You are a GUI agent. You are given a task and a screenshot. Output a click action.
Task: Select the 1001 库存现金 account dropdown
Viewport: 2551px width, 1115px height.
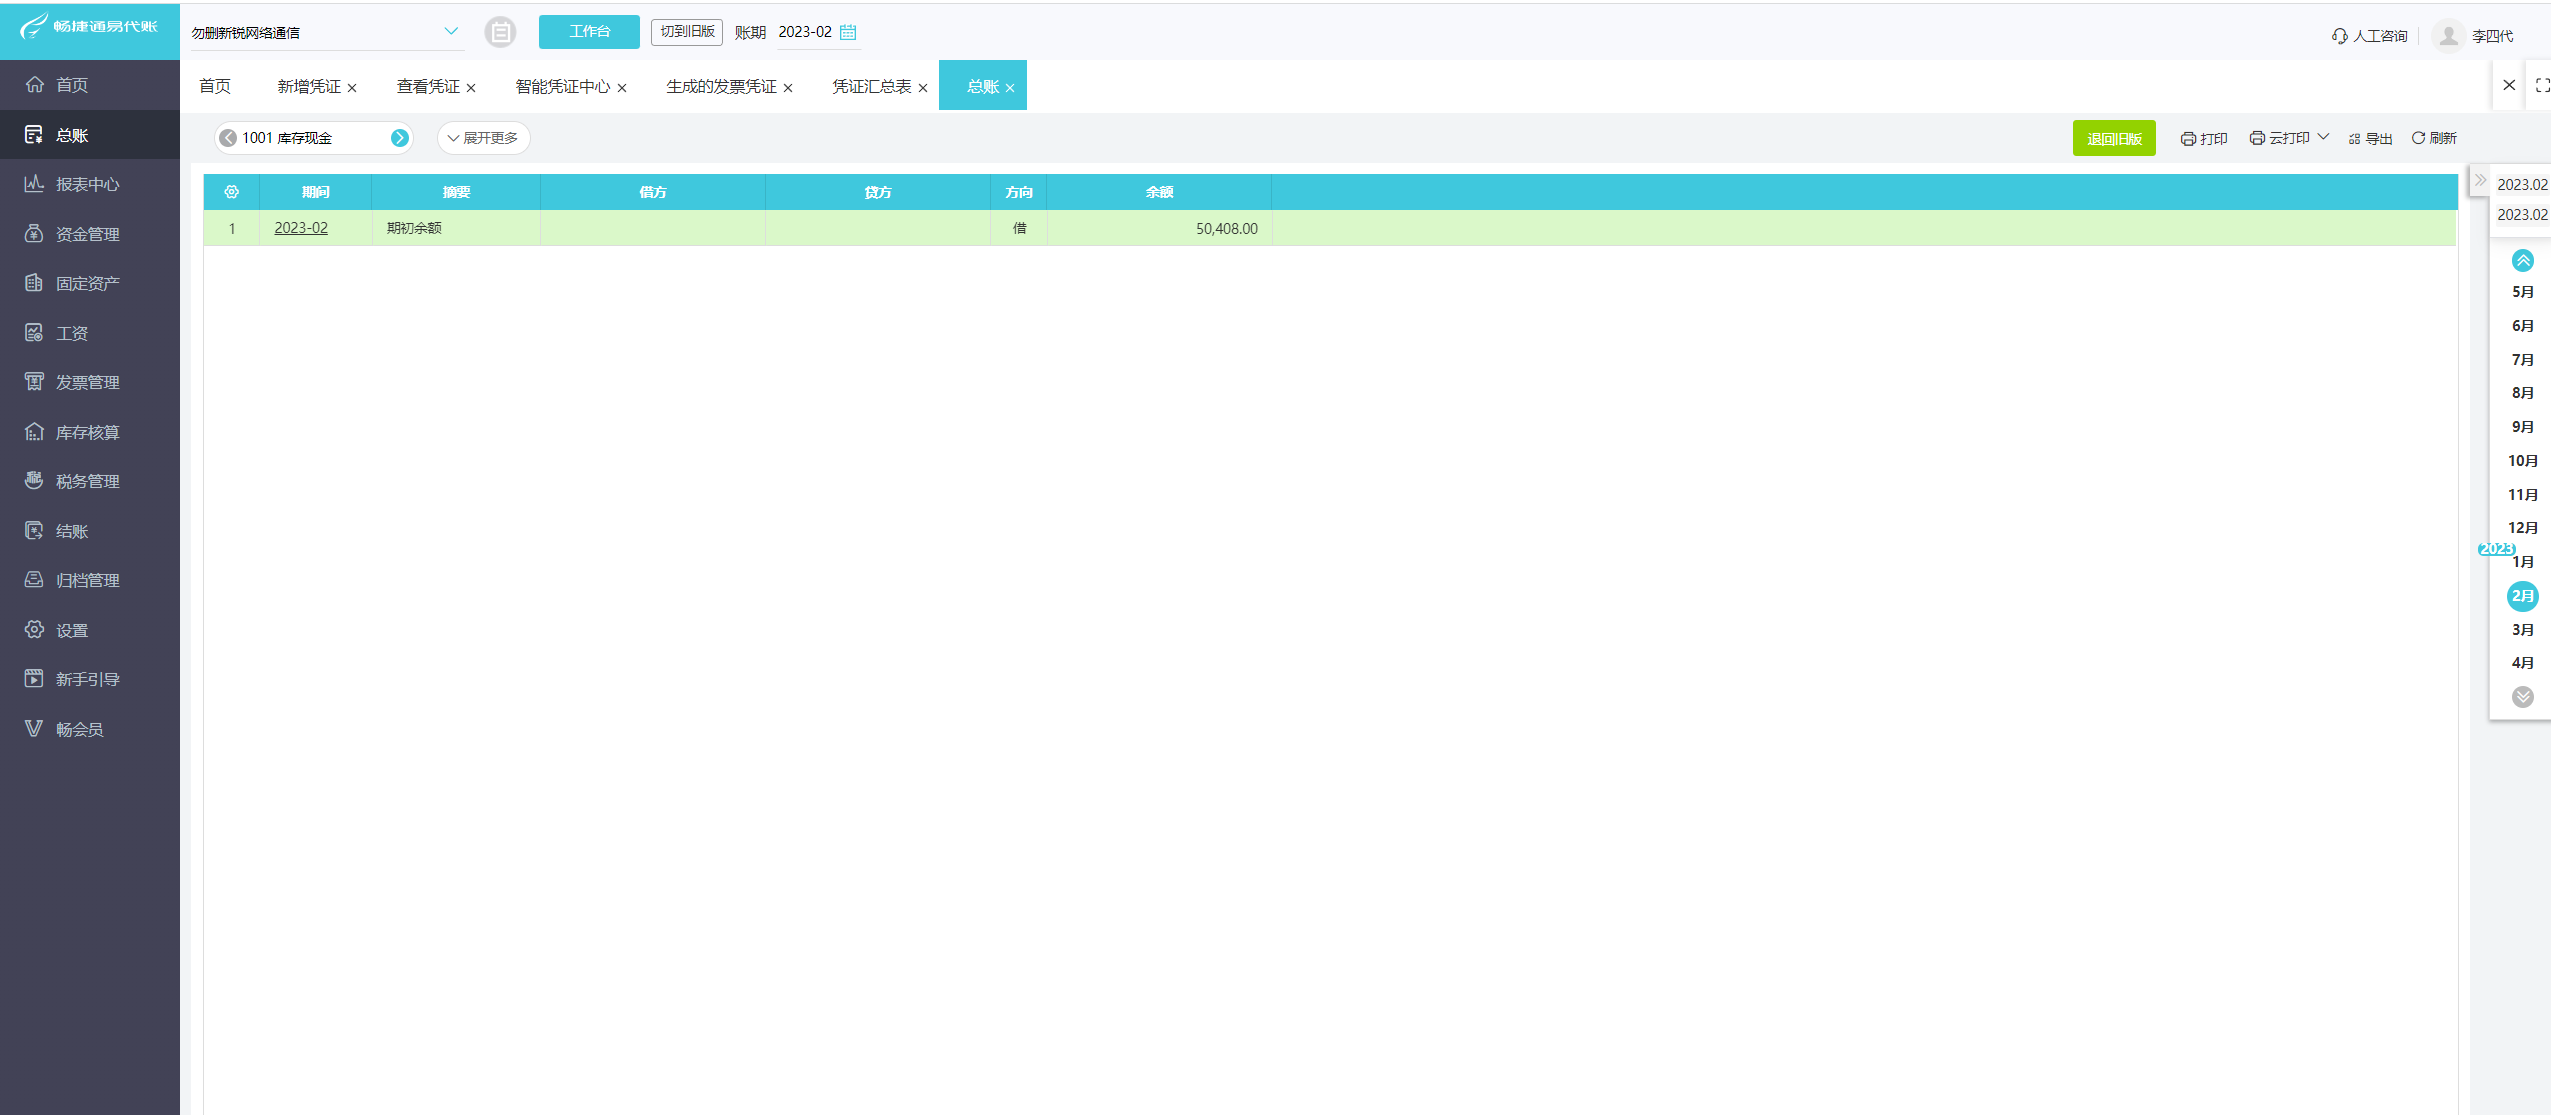309,137
